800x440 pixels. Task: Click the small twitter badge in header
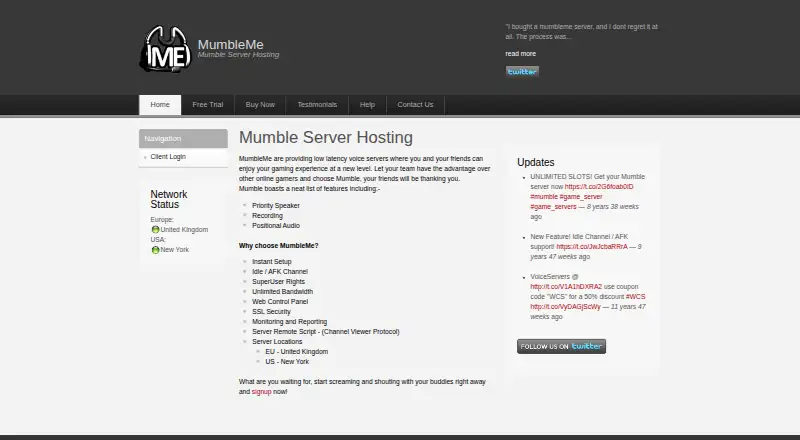(x=522, y=71)
